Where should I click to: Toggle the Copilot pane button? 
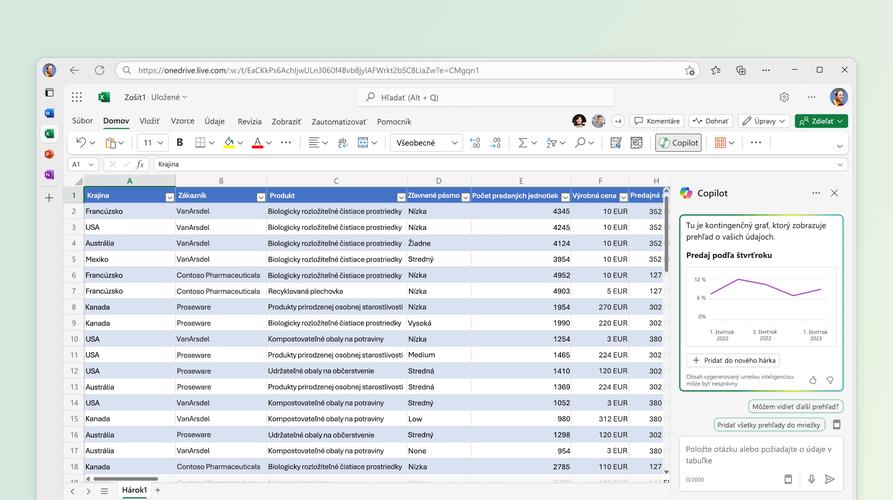click(678, 143)
